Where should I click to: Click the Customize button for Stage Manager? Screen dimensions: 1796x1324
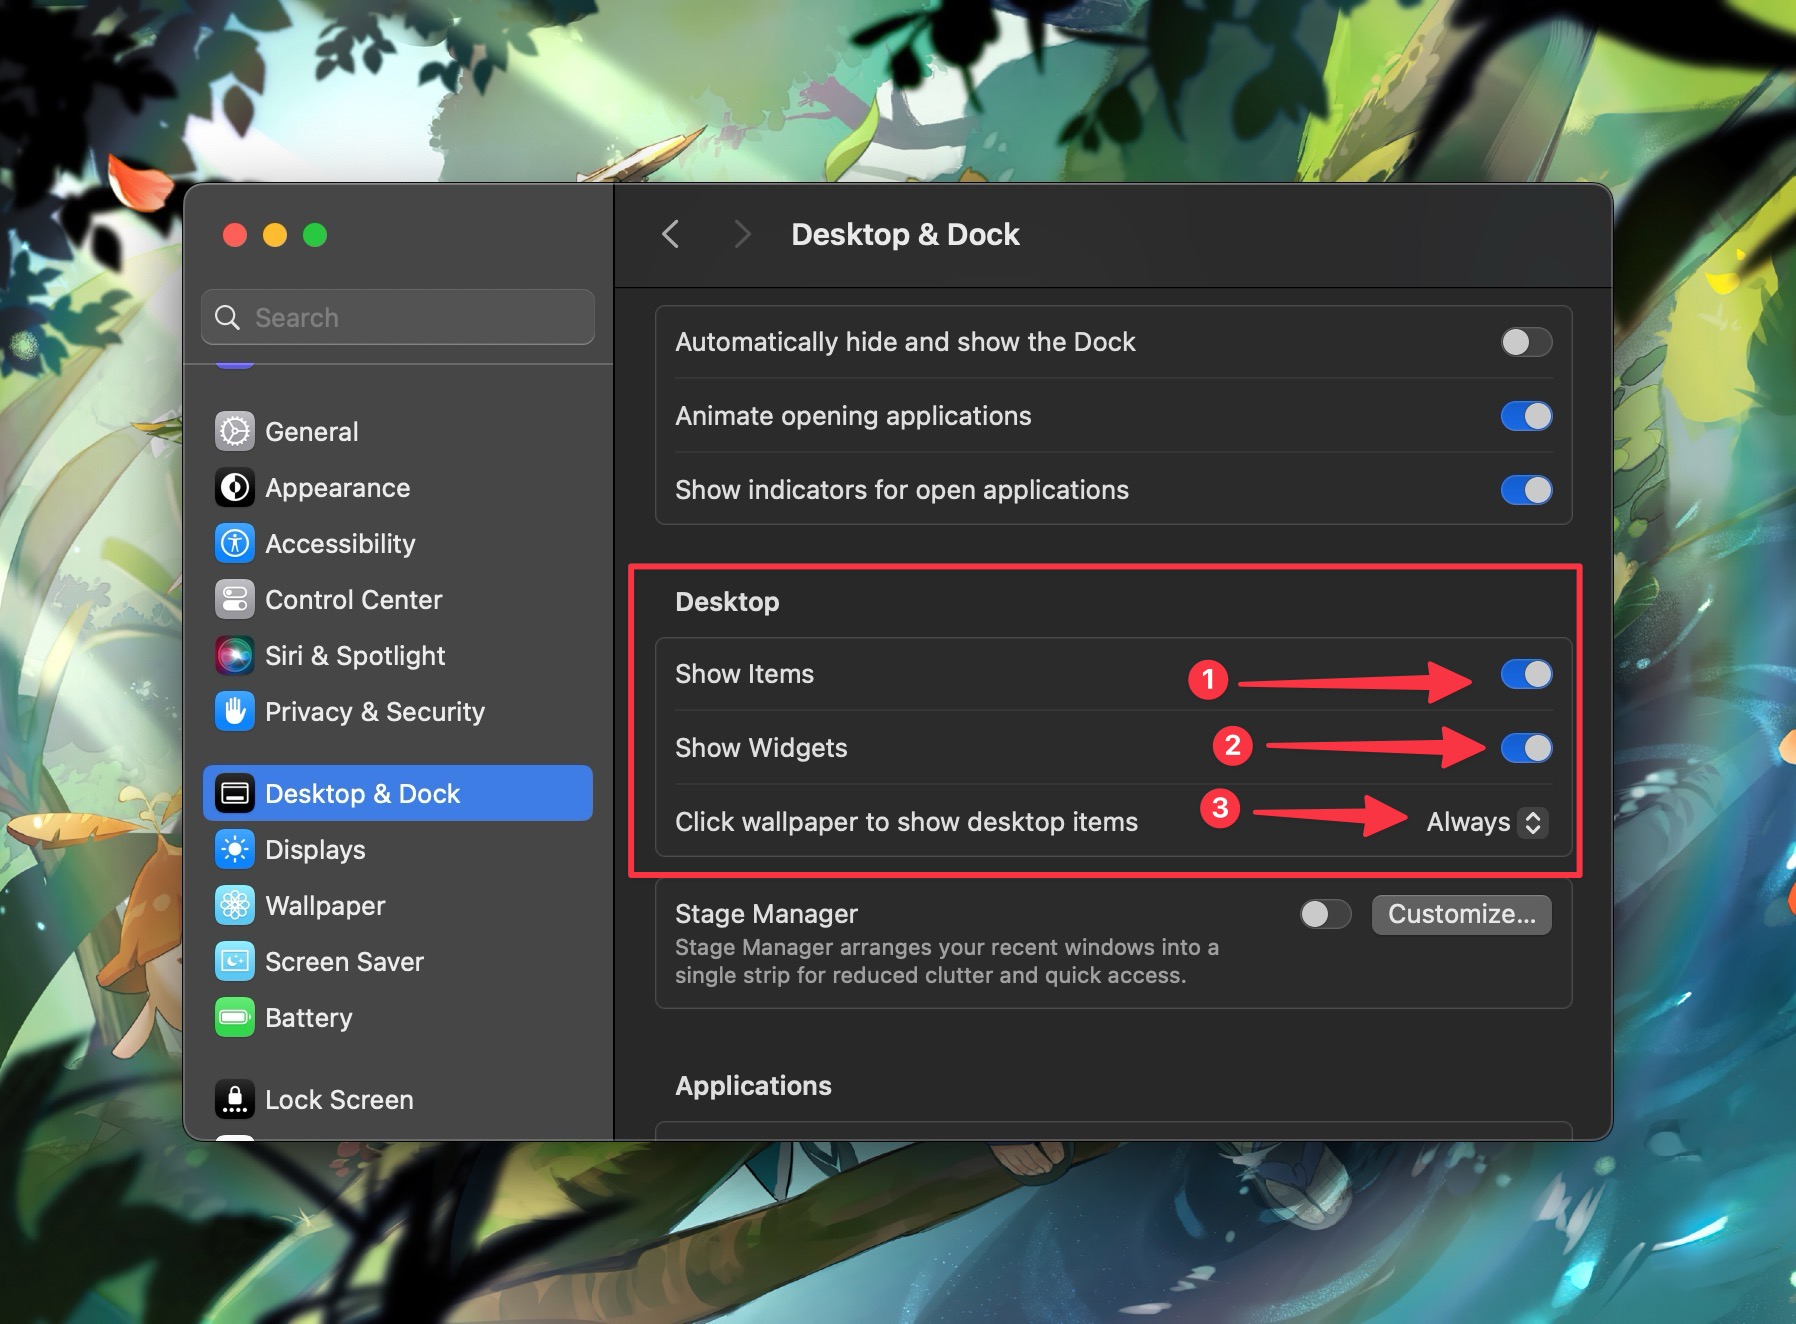click(1460, 913)
